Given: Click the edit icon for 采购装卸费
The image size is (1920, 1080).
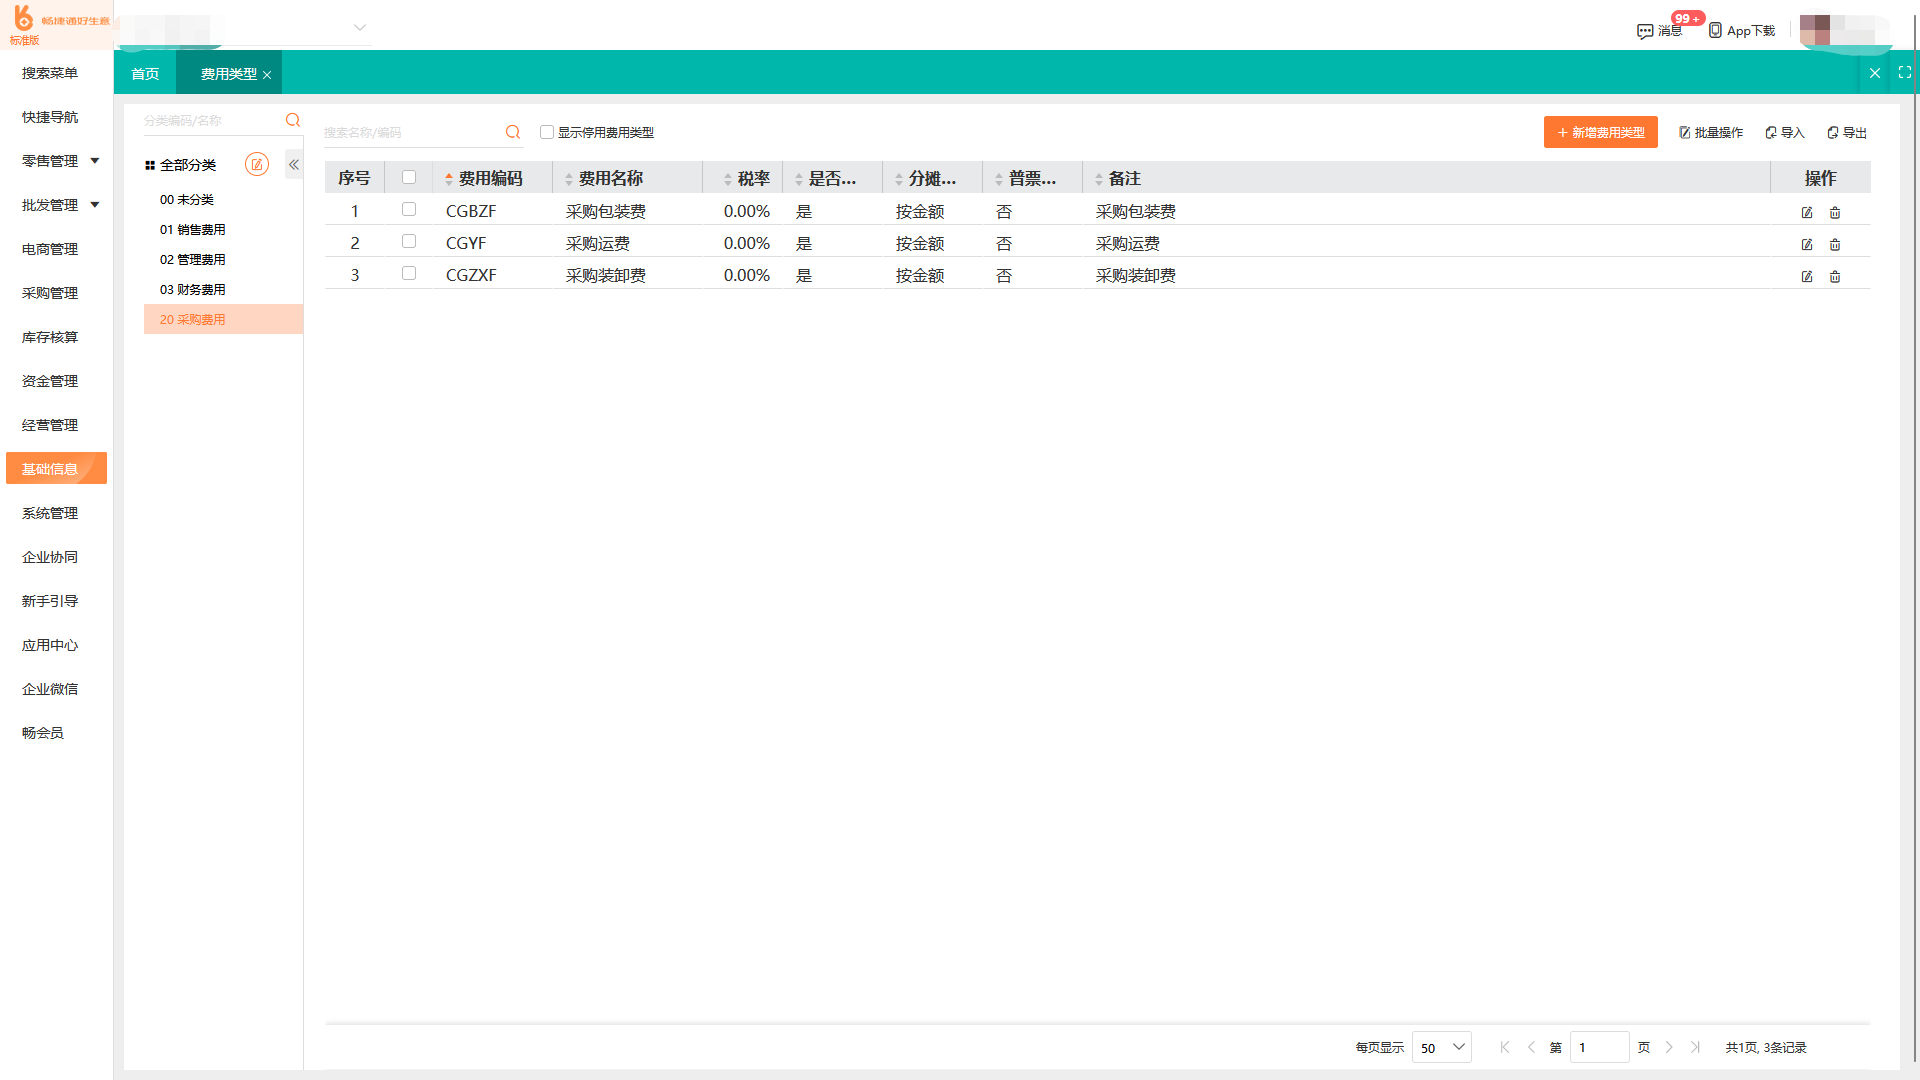Looking at the screenshot, I should pyautogui.click(x=1807, y=274).
